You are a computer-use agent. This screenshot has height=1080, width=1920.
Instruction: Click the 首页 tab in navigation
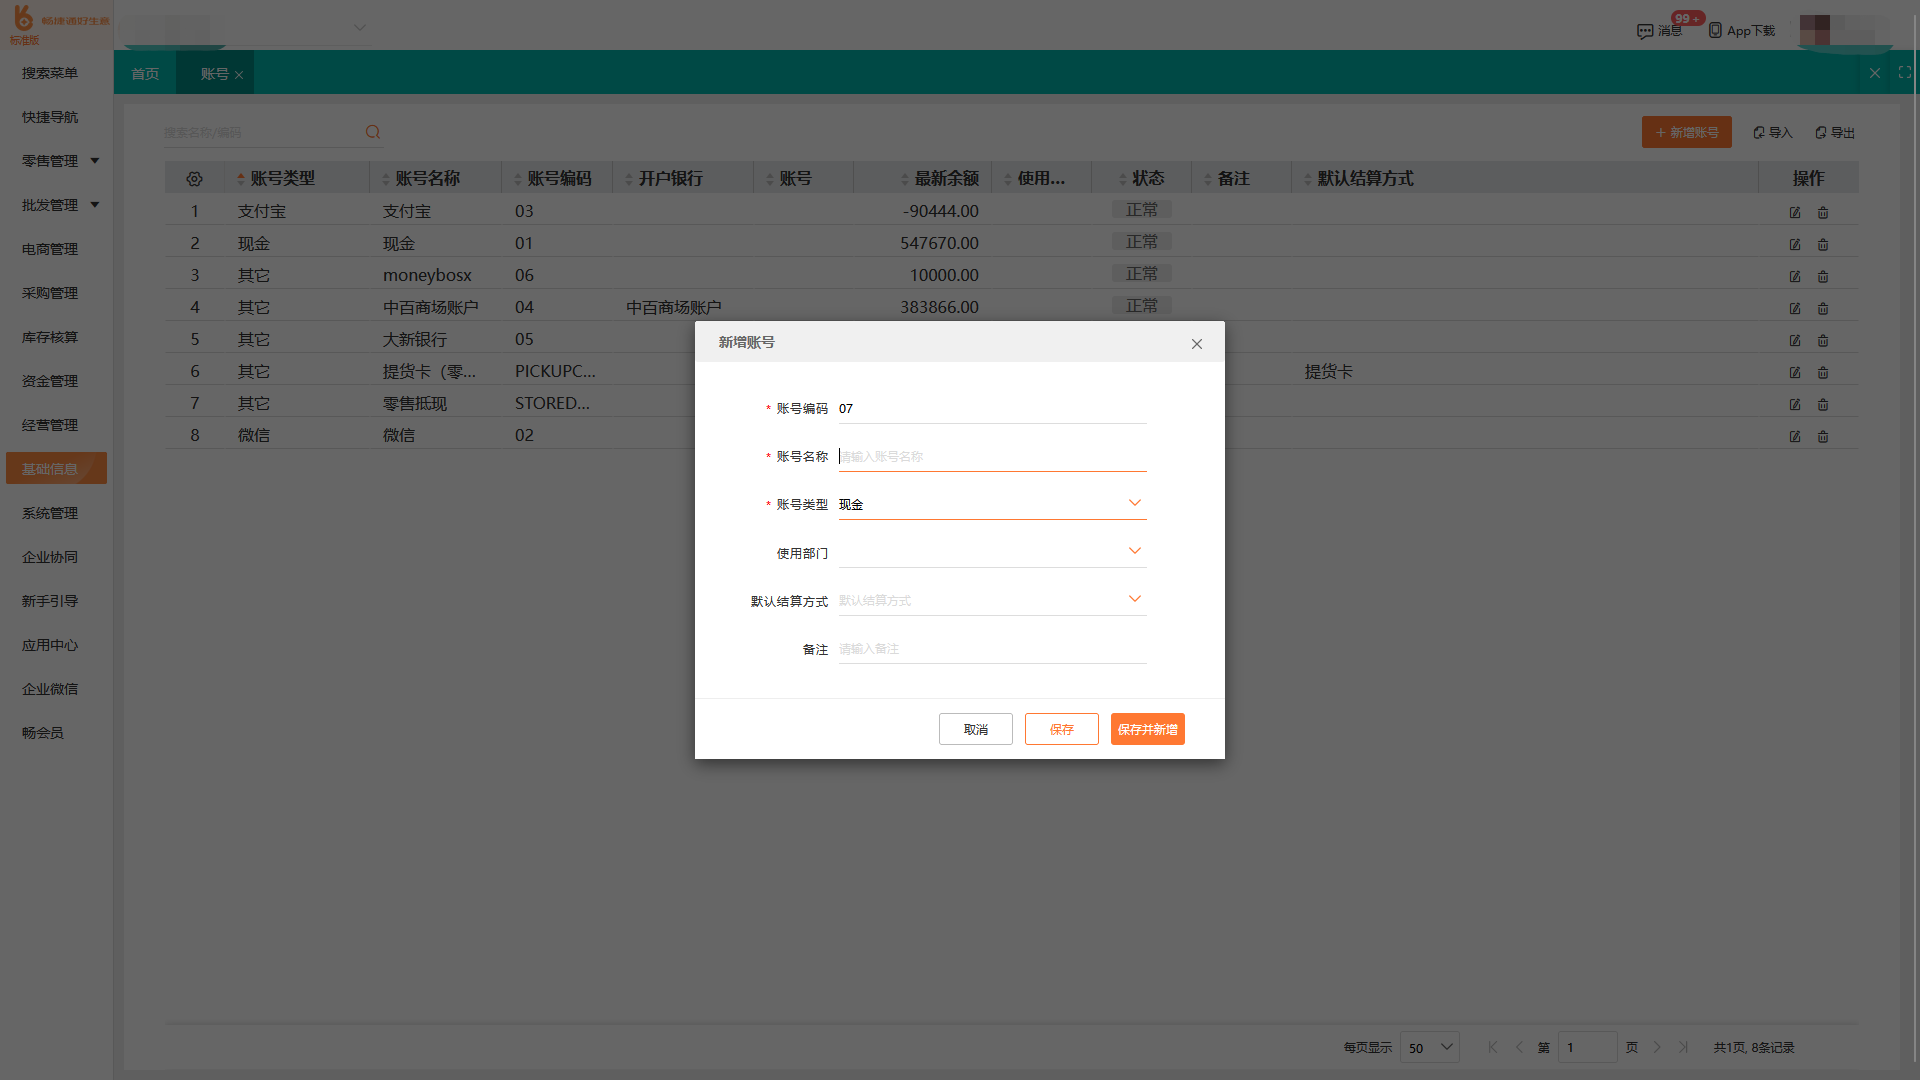pos(145,74)
